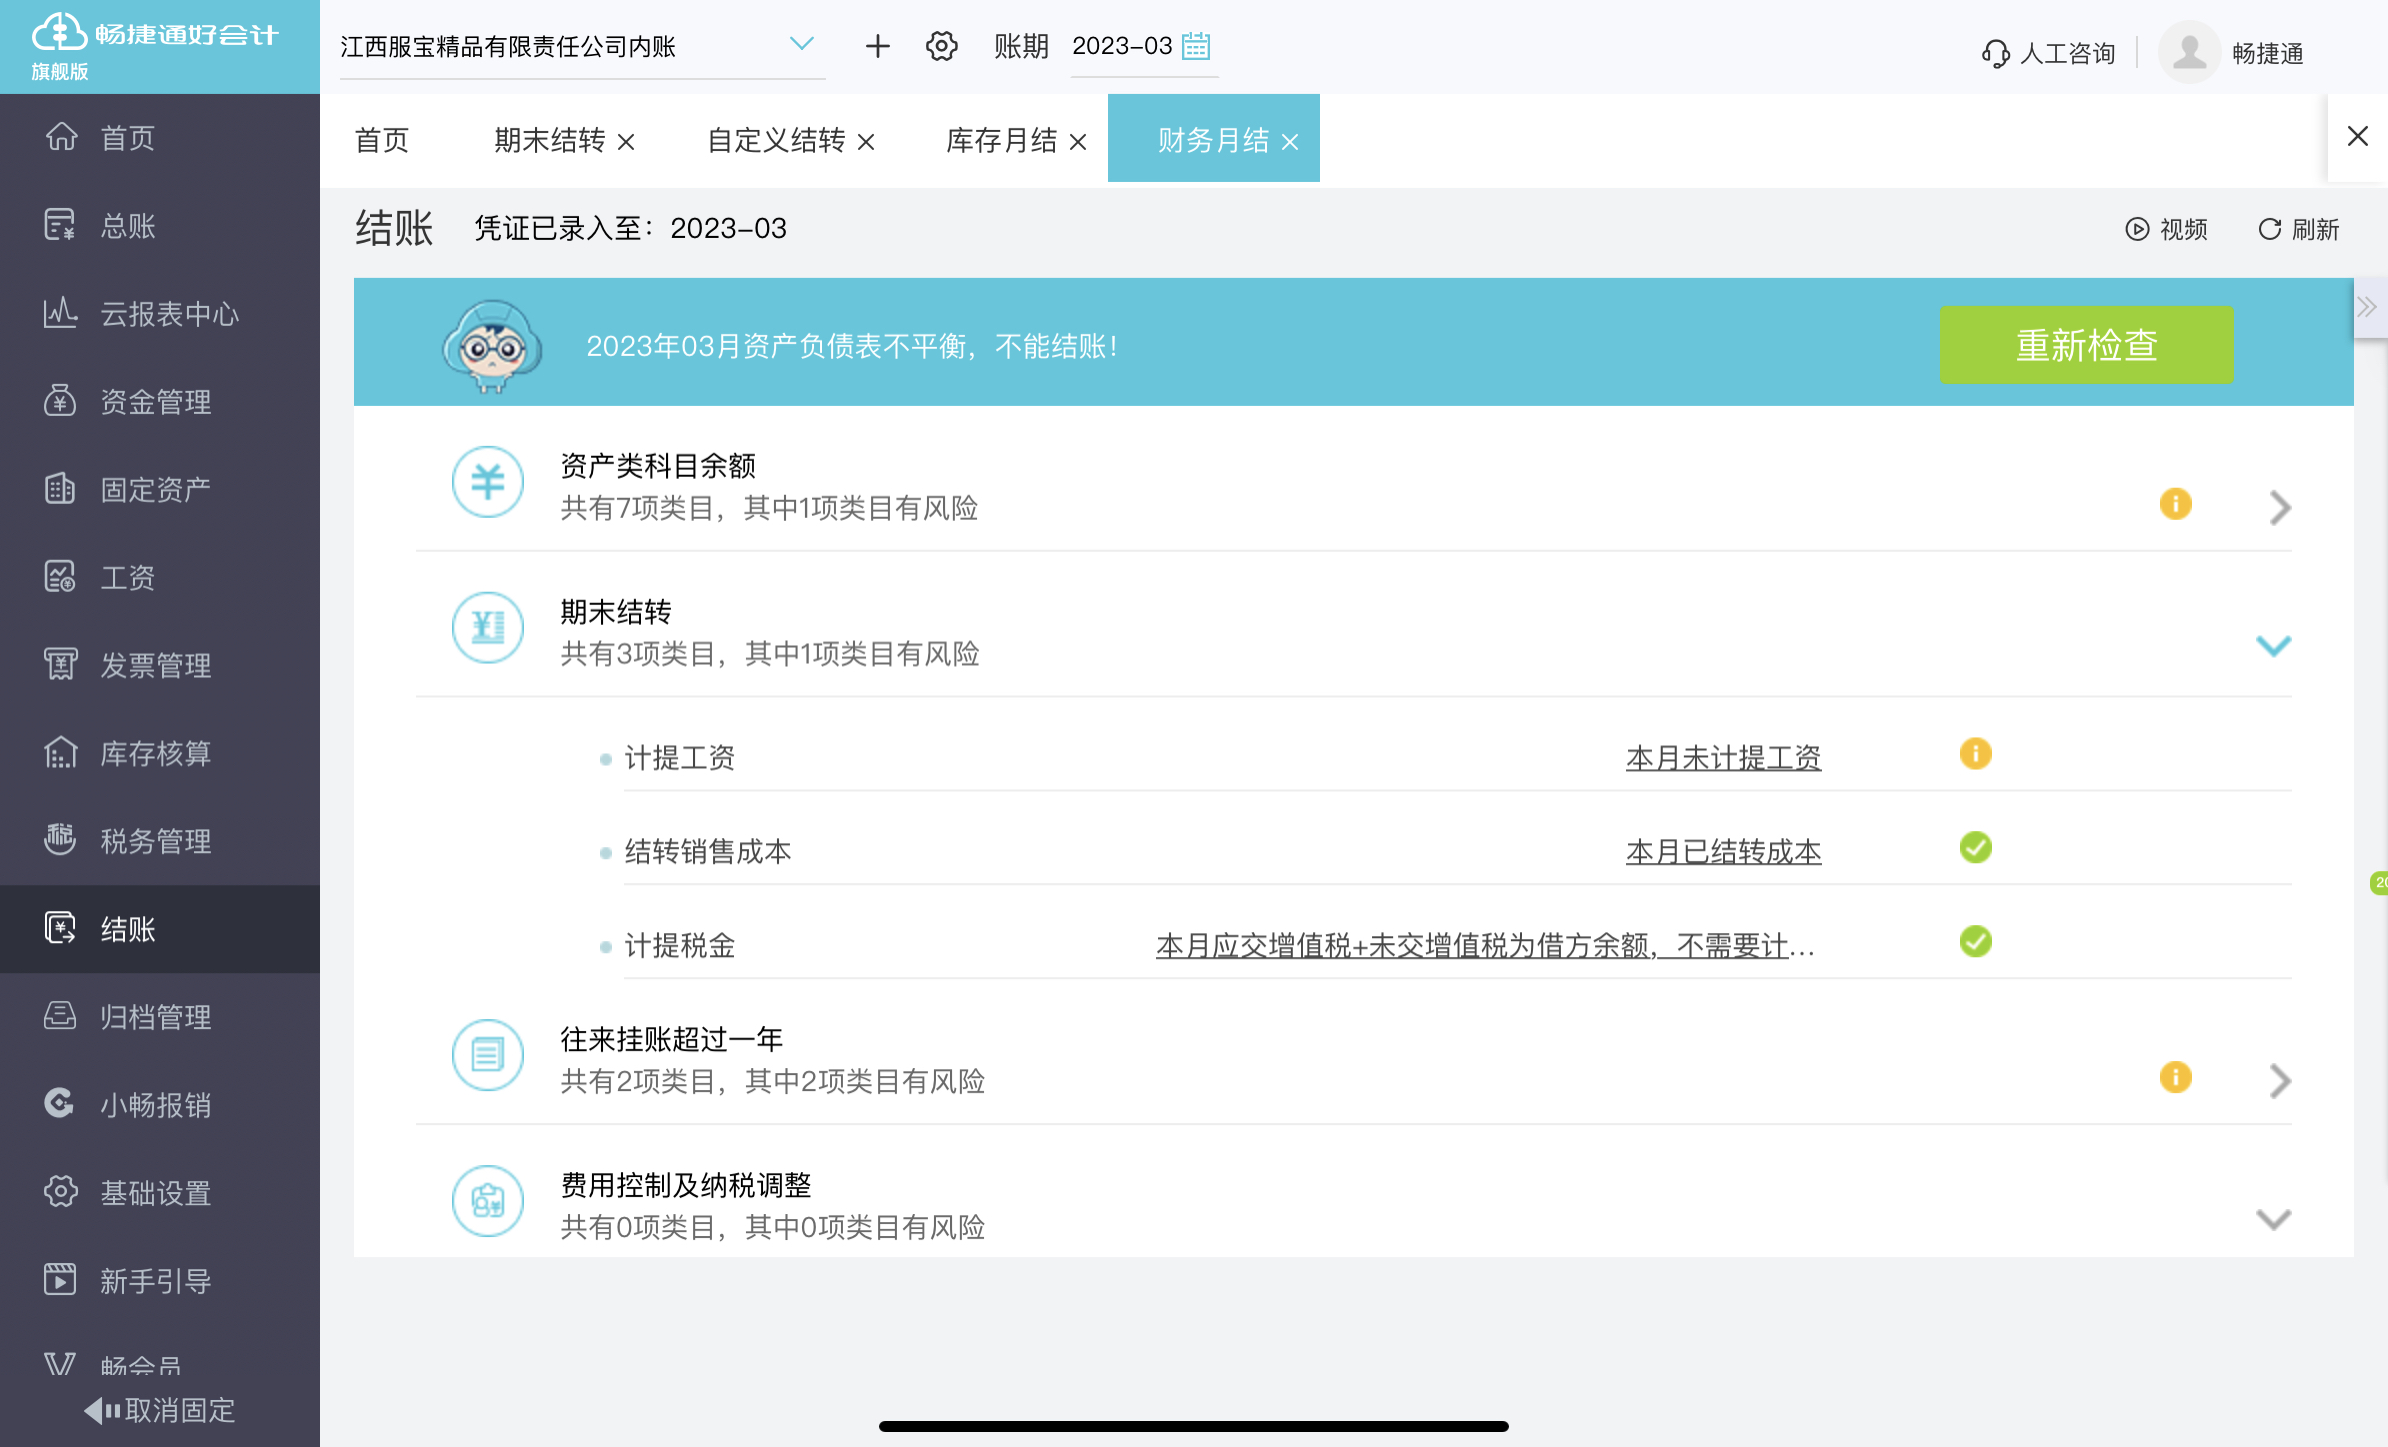Click the 财务月结 active tab
Screen dimensions: 2388x1447
[x=1213, y=140]
